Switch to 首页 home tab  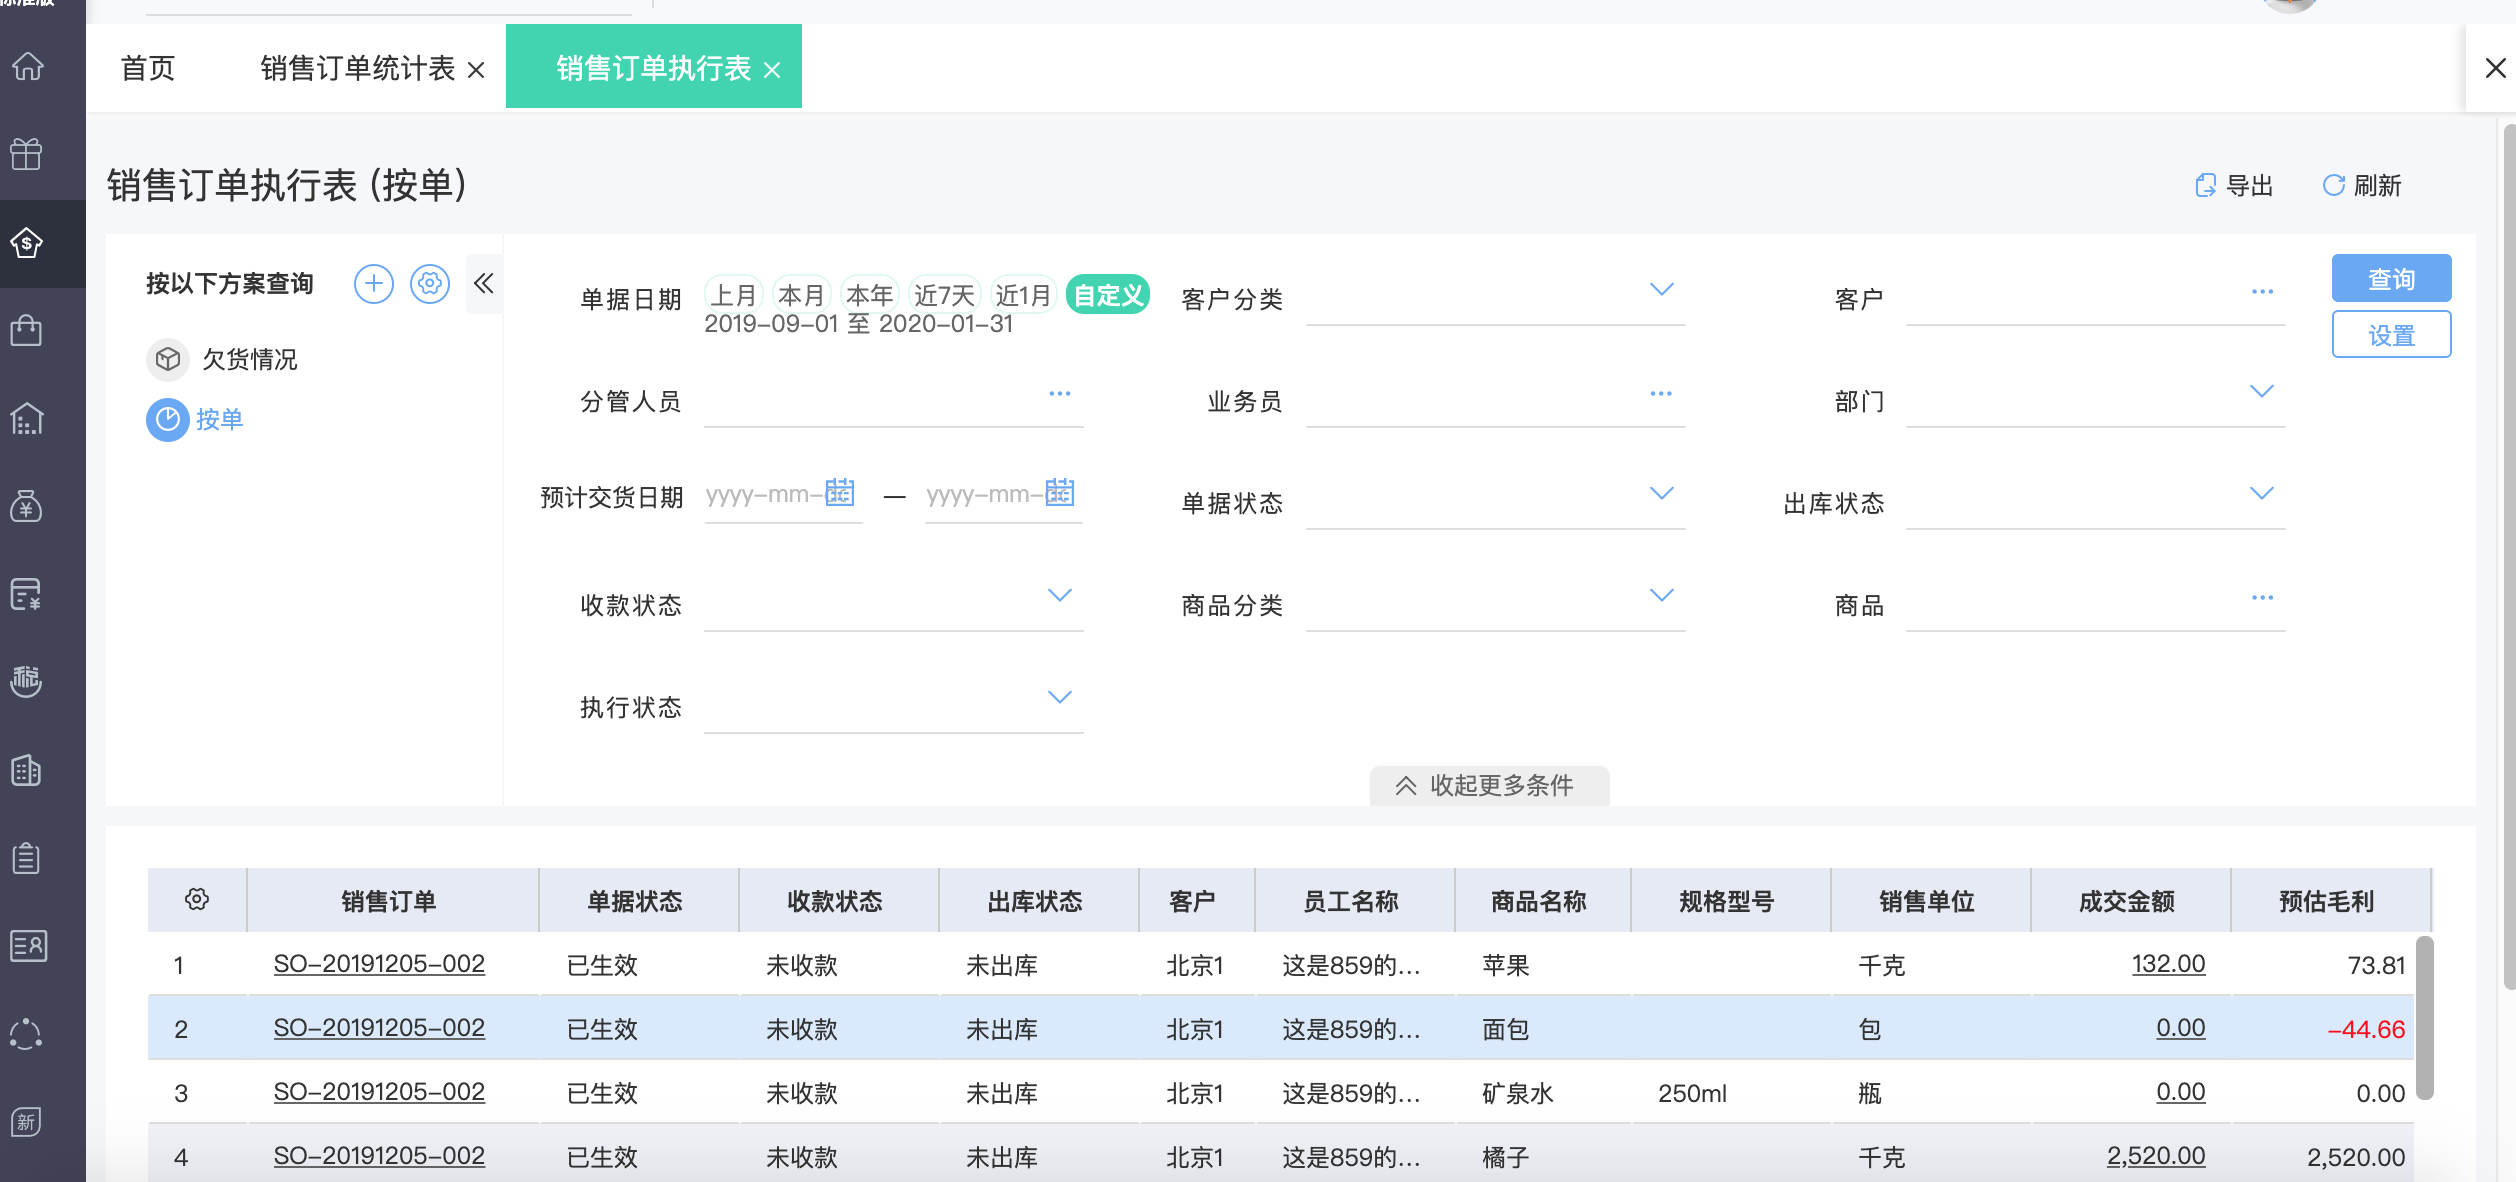point(149,67)
